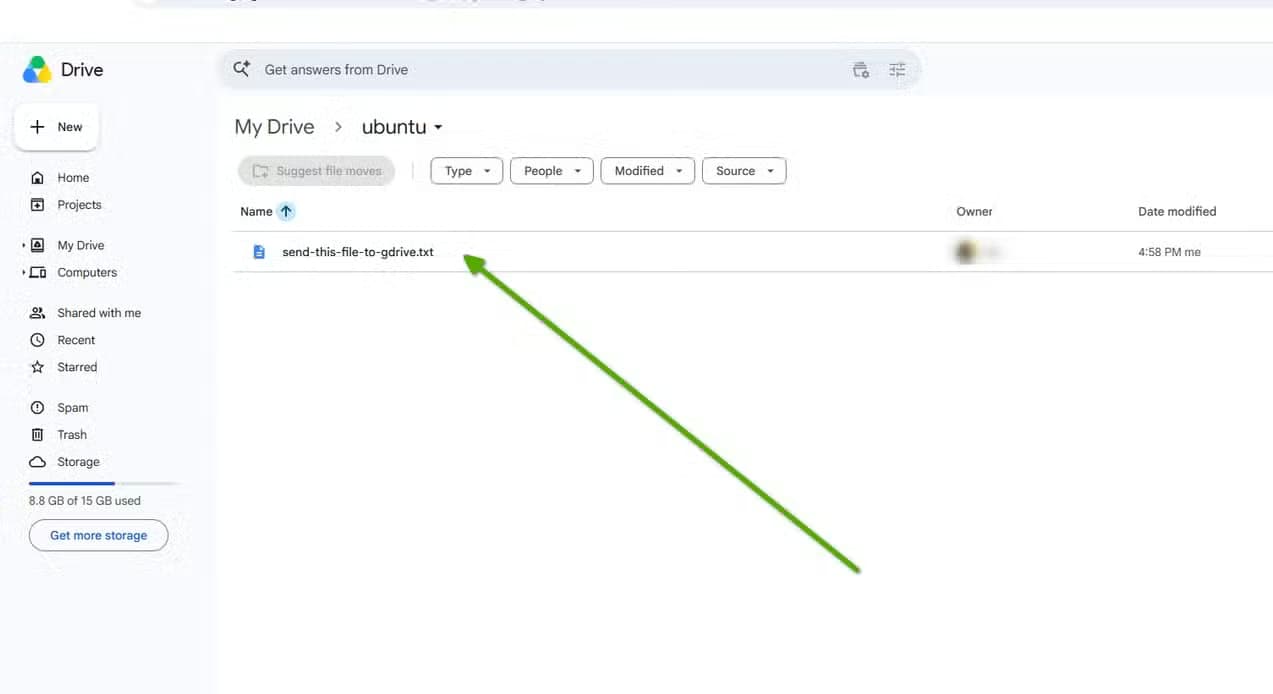The image size is (1273, 694).
Task: Click the Computers devices icon
Action: (x=38, y=272)
